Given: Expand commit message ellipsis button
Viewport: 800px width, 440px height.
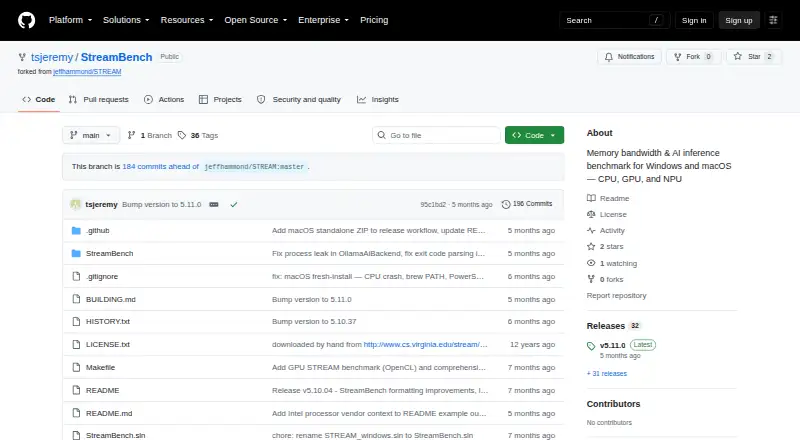Looking at the screenshot, I should click(214, 204).
